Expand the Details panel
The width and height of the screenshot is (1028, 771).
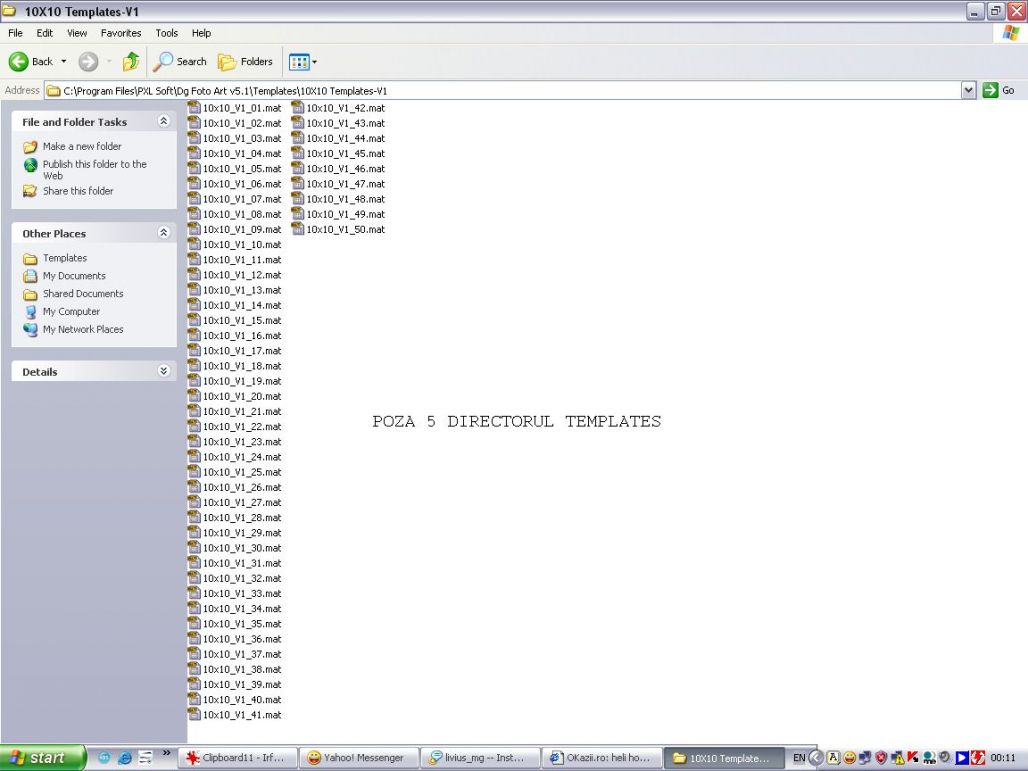coord(164,372)
